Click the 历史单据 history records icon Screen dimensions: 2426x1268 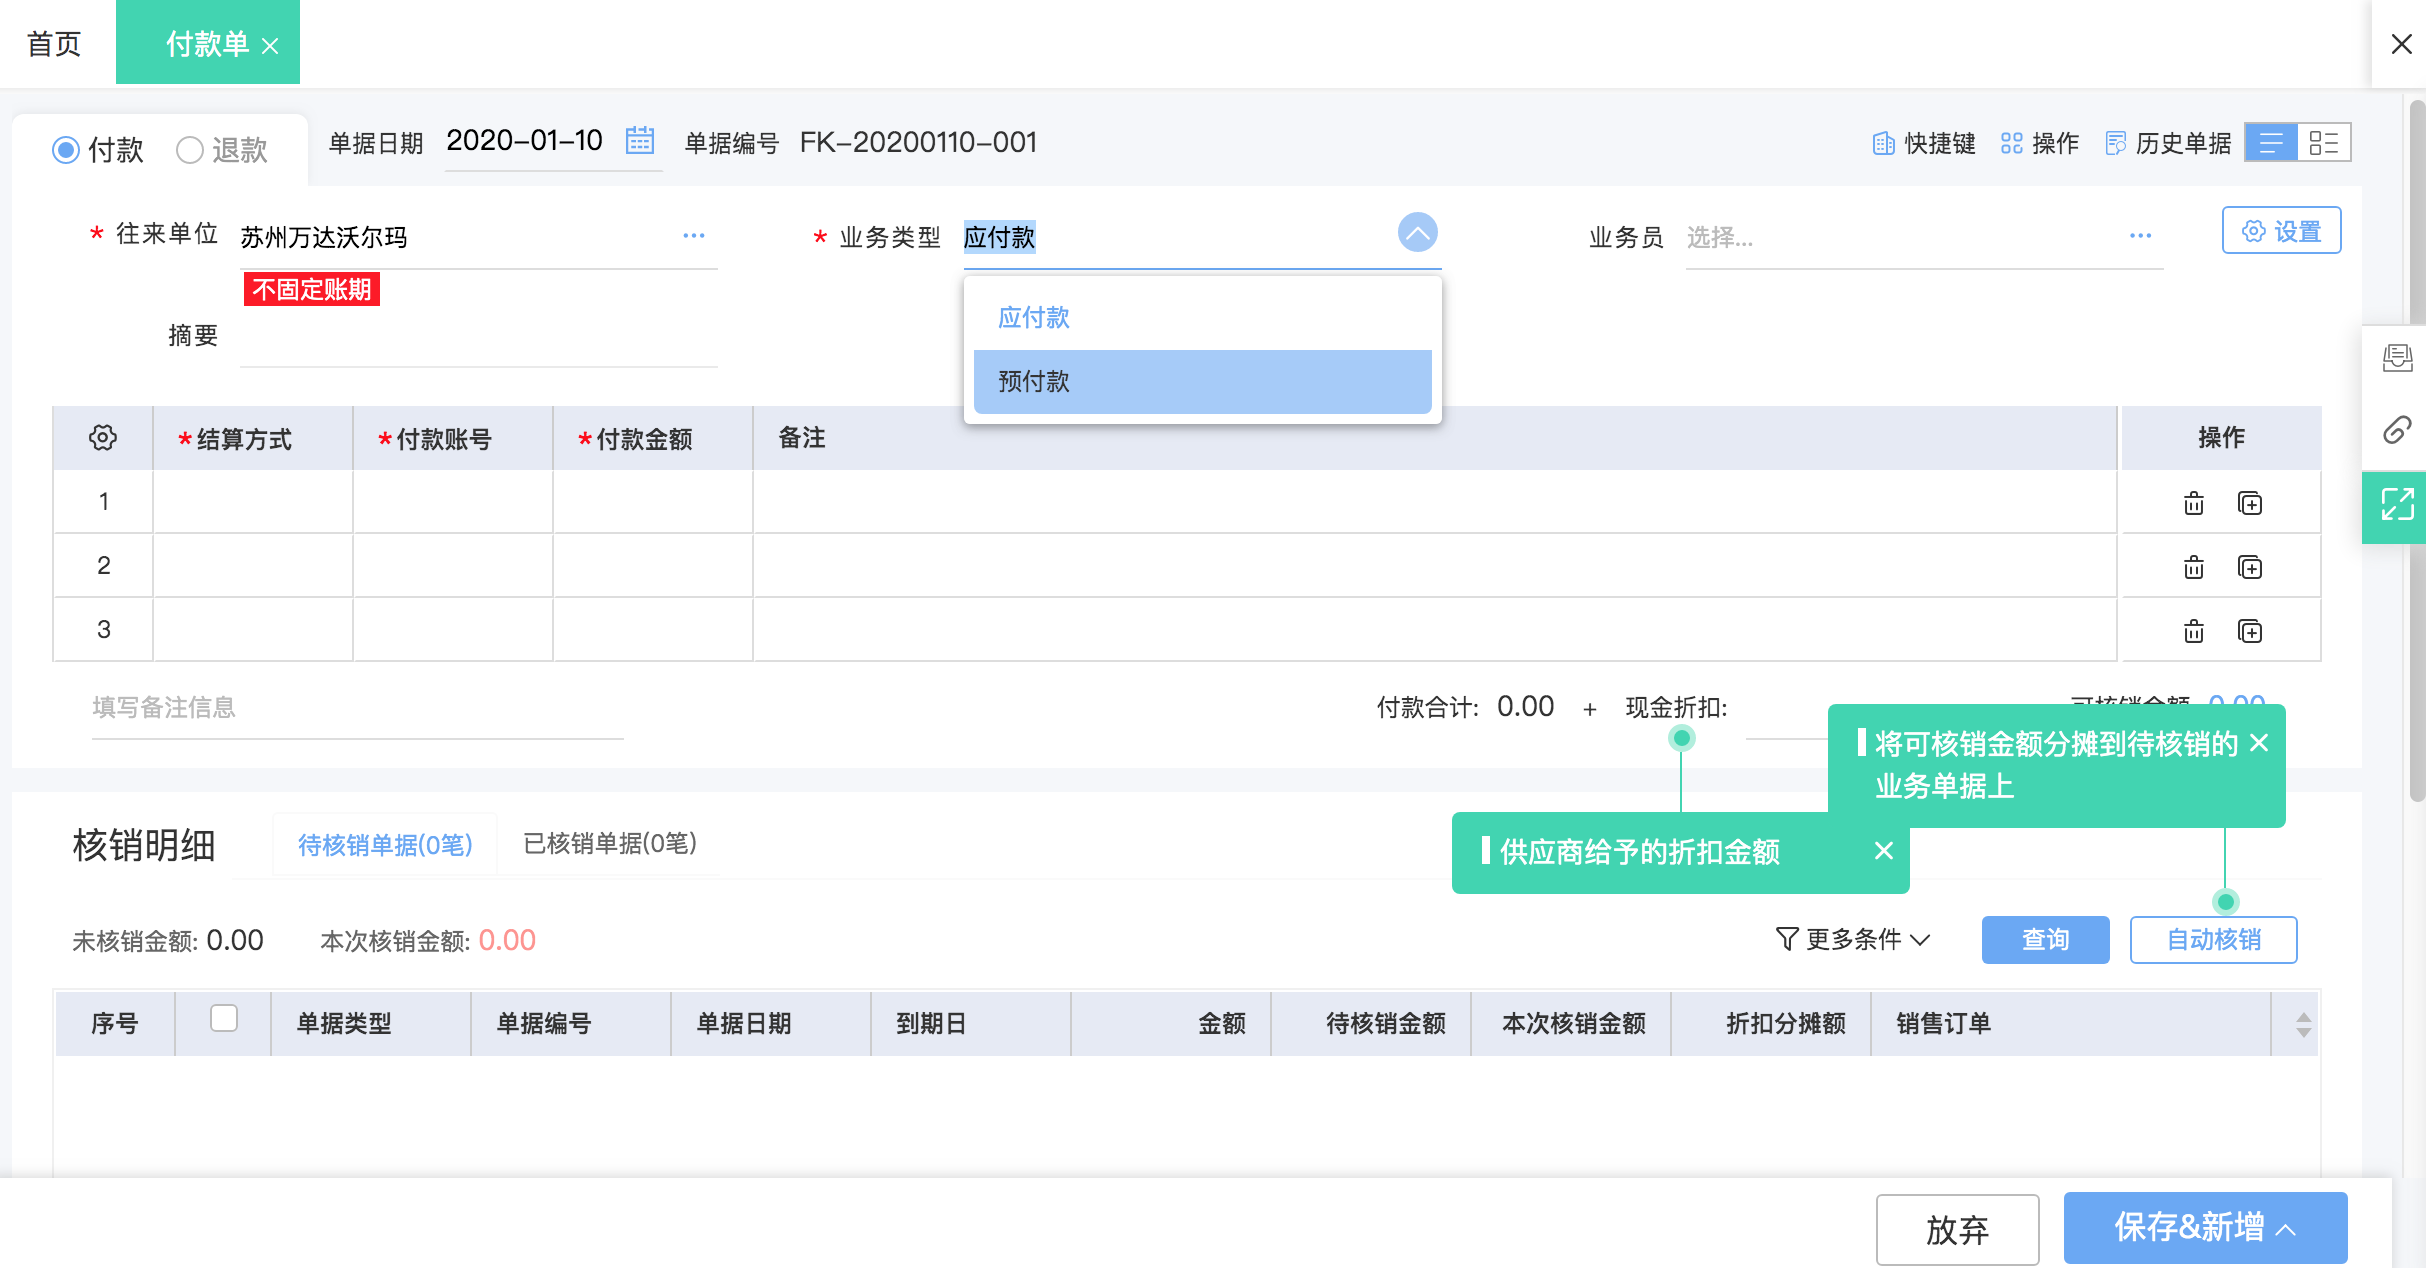point(2113,141)
